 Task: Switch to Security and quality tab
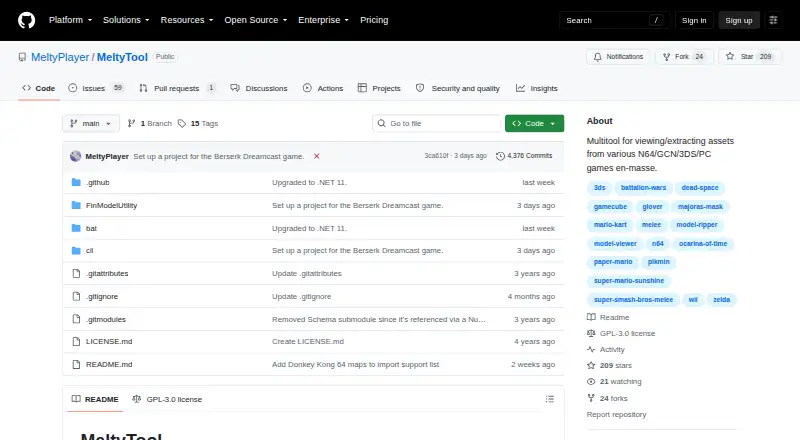[458, 88]
